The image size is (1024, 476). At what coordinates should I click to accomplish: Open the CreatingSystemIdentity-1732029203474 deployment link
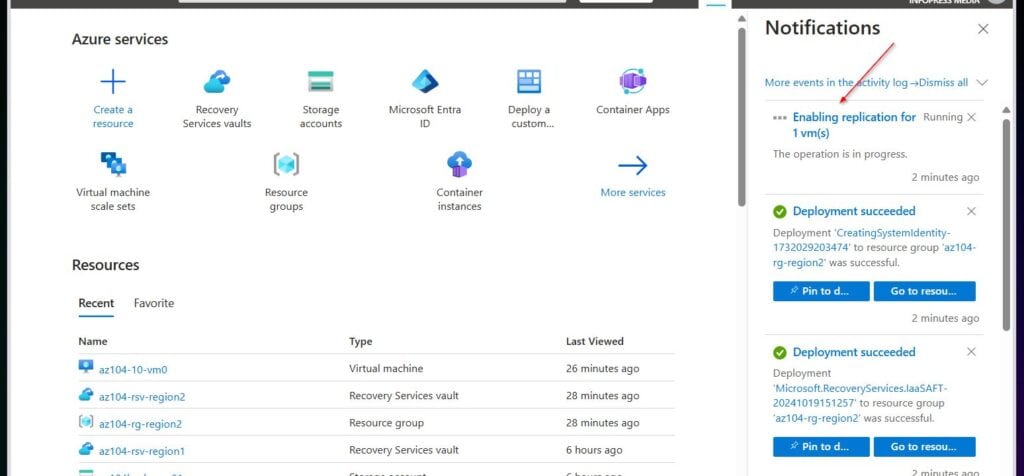pyautogui.click(x=861, y=240)
